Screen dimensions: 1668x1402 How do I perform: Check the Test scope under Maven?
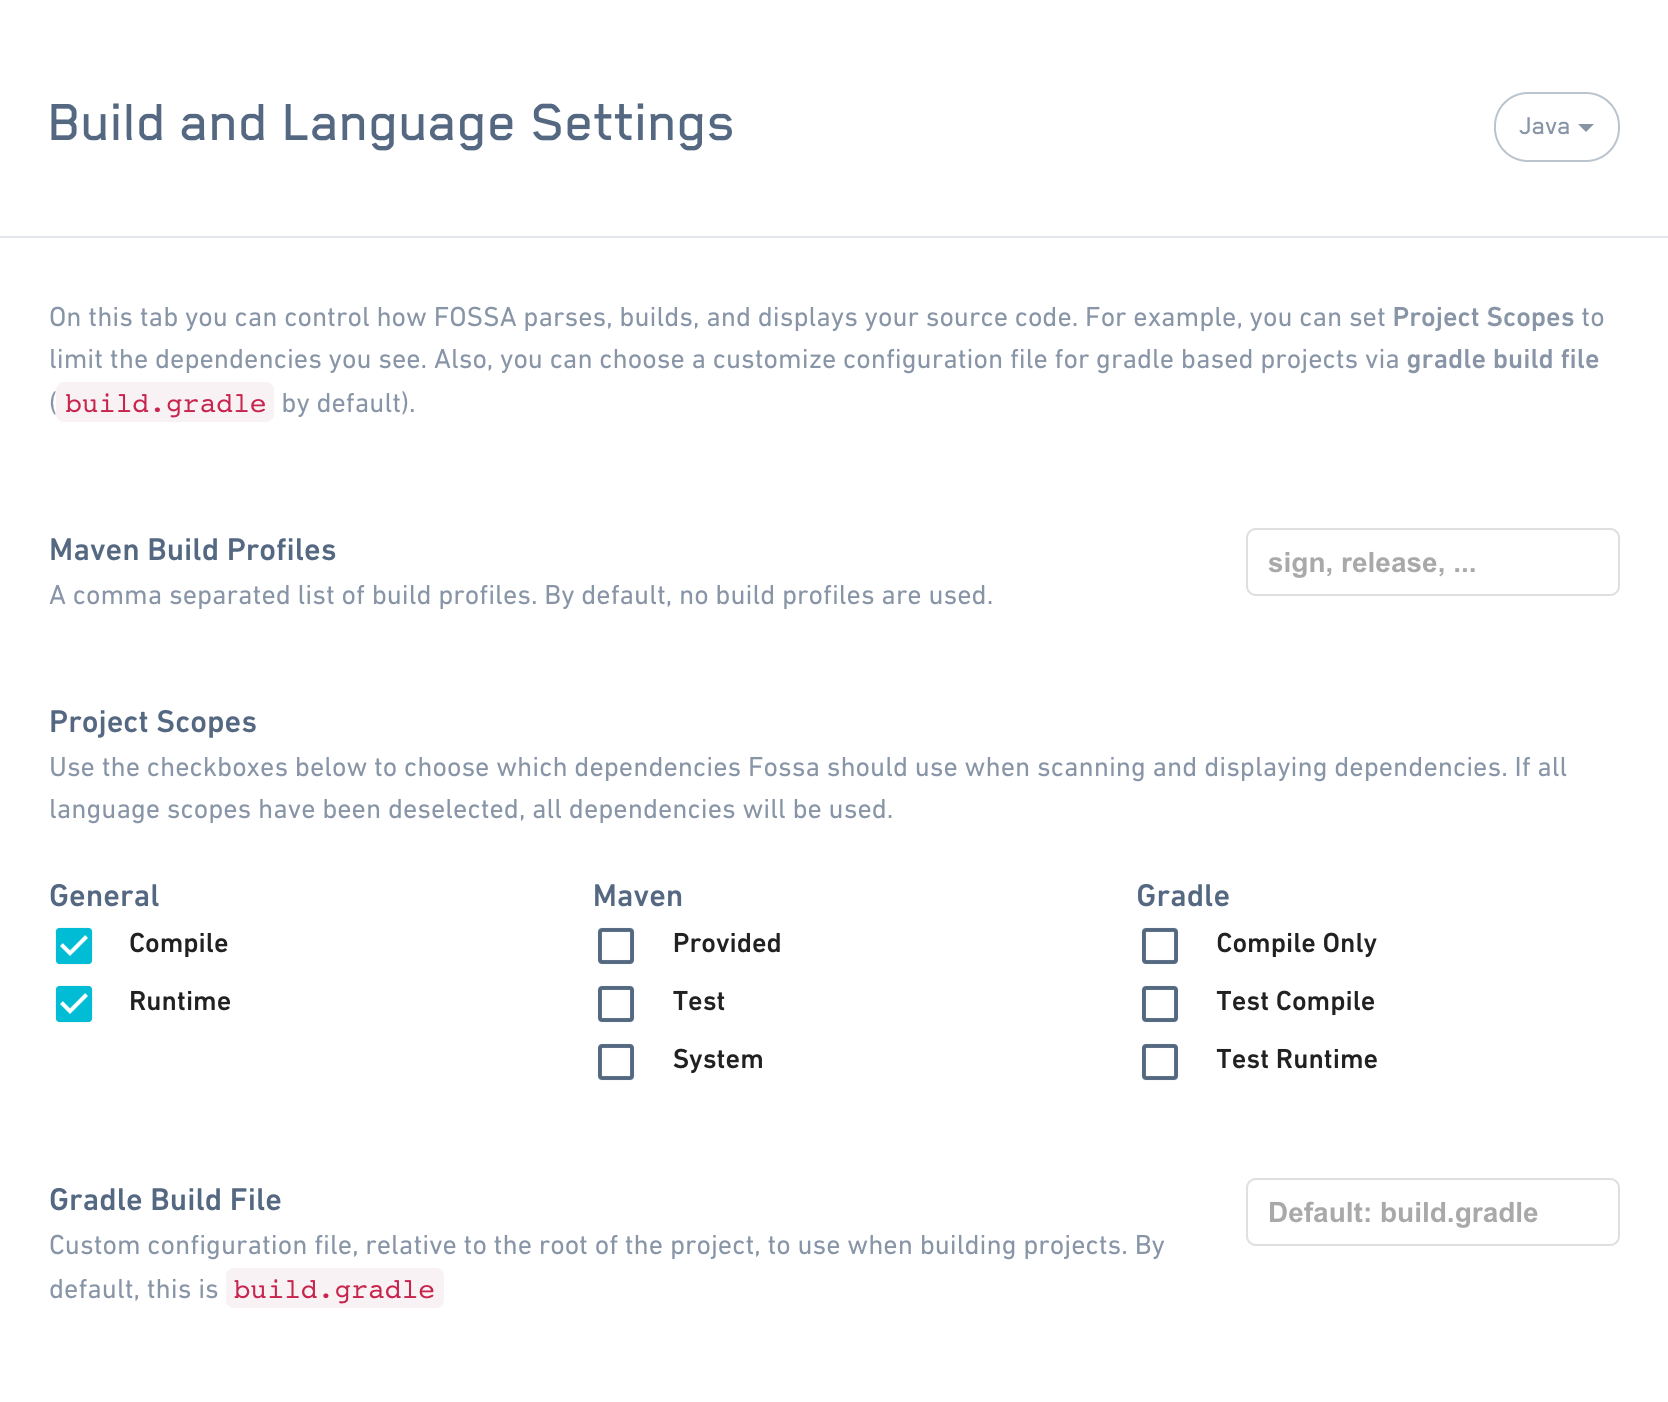[x=615, y=1003]
